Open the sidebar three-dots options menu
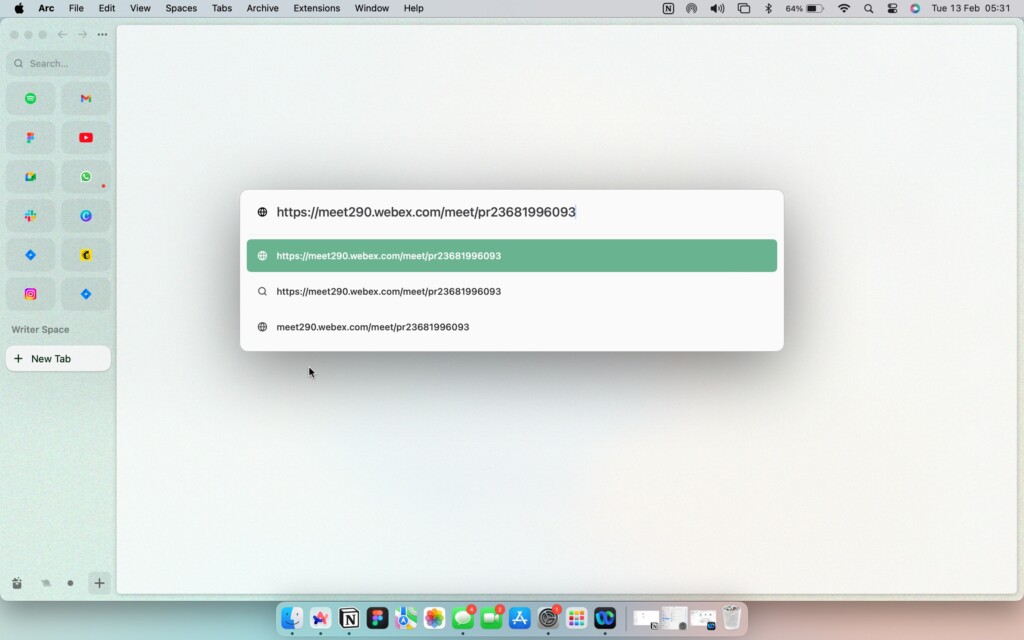Screen dimensions: 1024x640 click(103, 35)
